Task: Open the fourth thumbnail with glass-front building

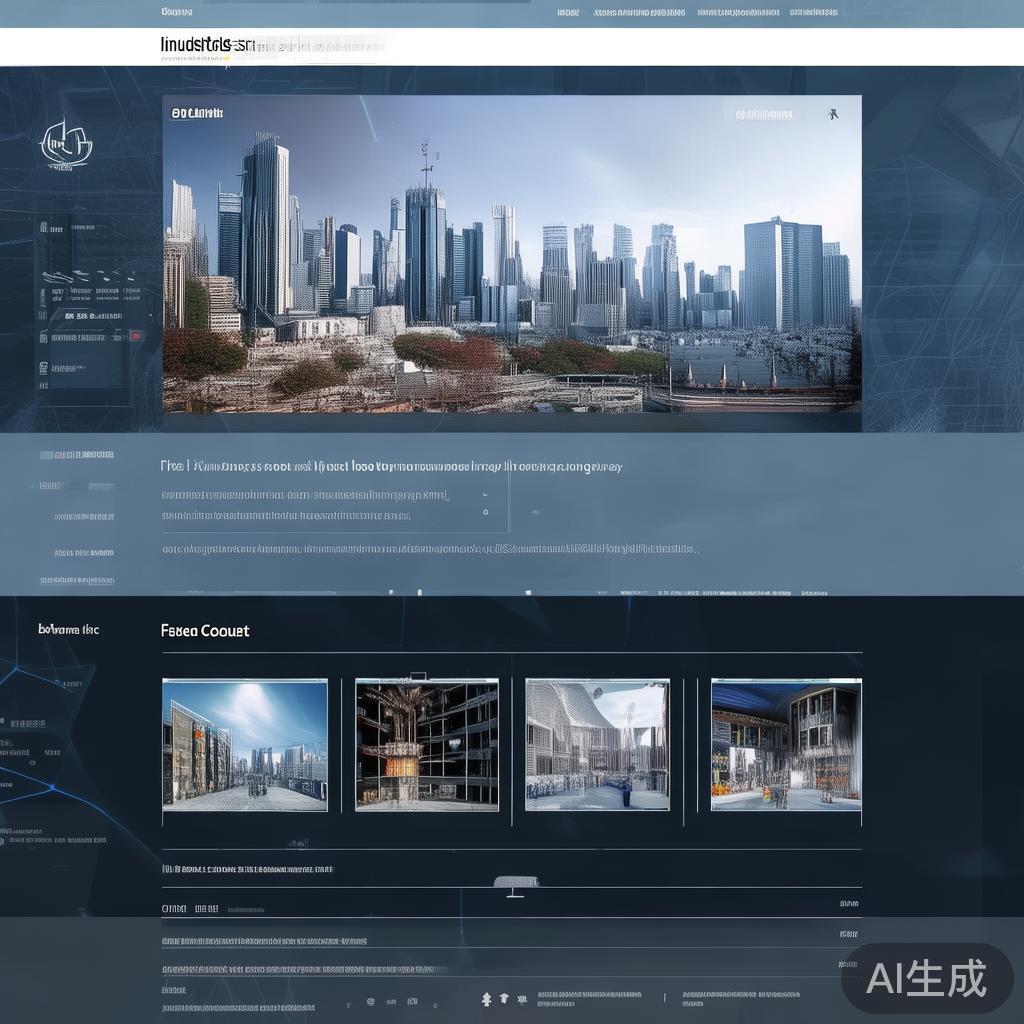Action: pyautogui.click(x=786, y=745)
